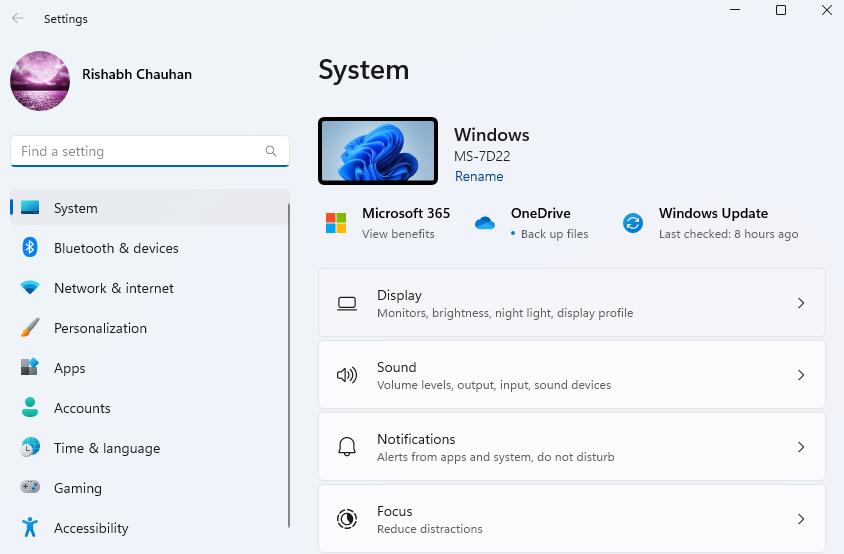Open the Focus settings row
Image resolution: width=844 pixels, height=554 pixels.
572,518
